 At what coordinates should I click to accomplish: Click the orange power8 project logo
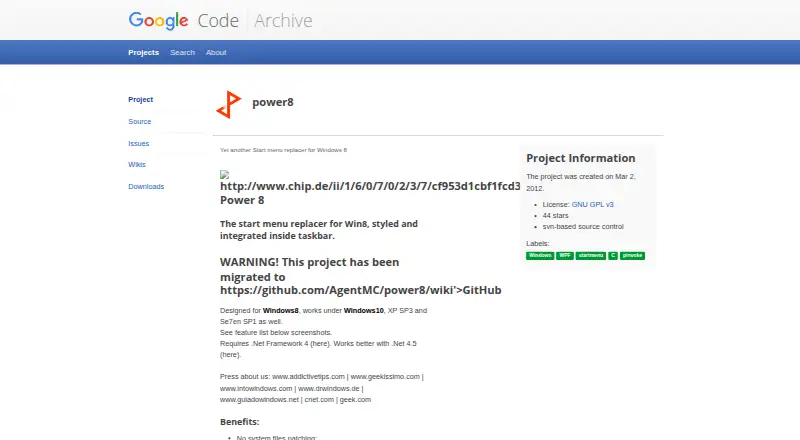click(229, 105)
